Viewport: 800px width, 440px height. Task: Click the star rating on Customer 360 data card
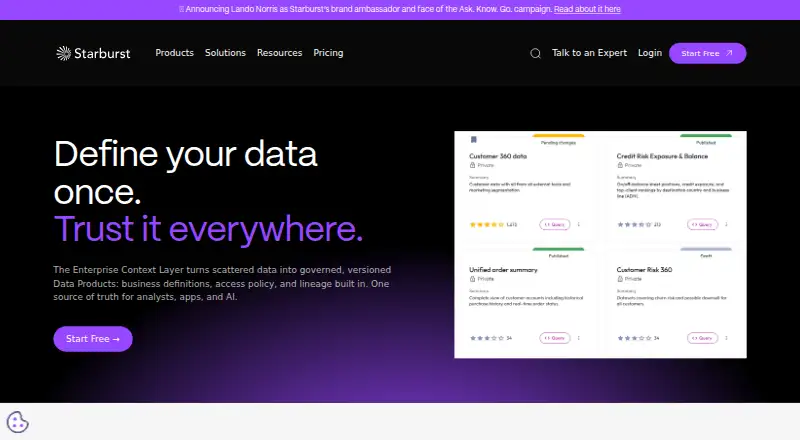tap(487, 225)
